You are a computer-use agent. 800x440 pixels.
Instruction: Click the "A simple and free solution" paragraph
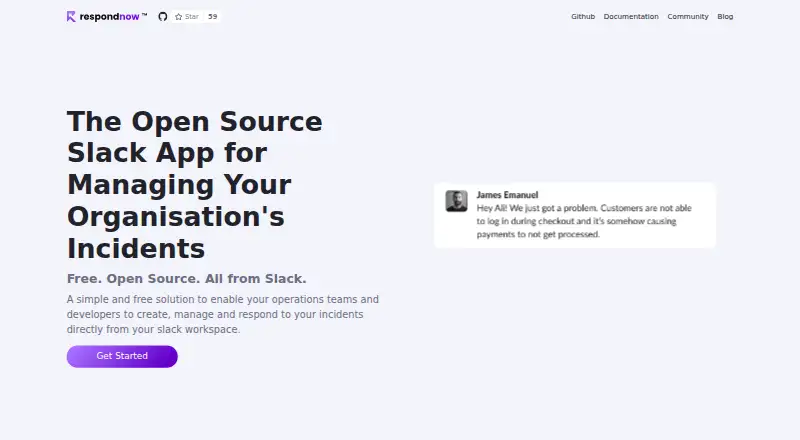point(223,314)
